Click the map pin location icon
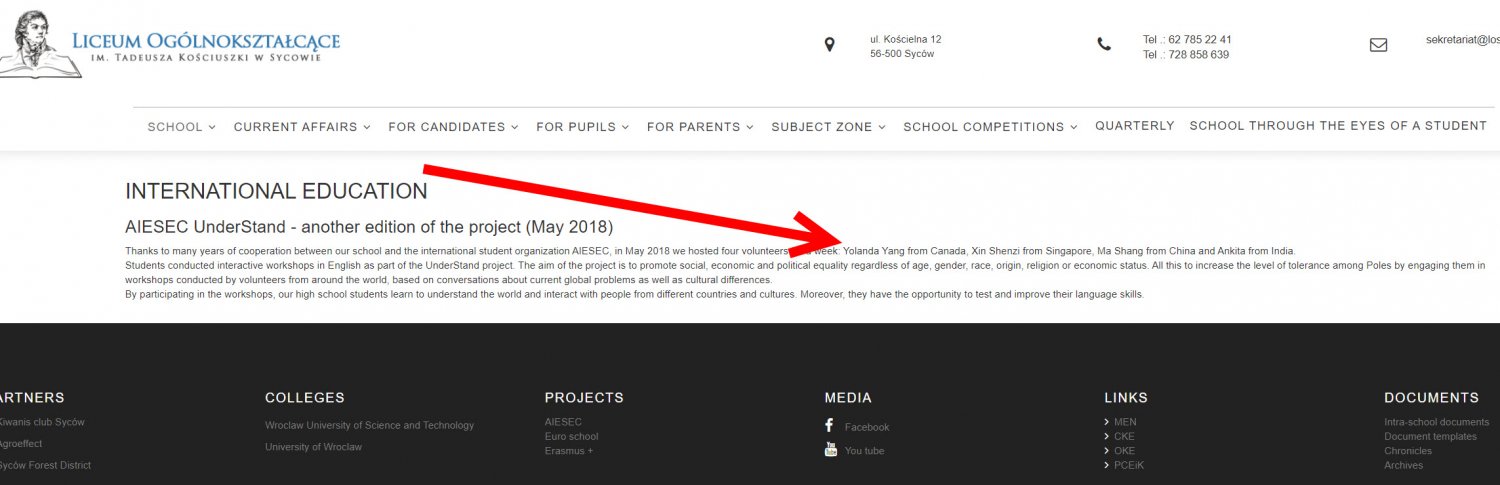The width and height of the screenshot is (1500, 485). [829, 45]
